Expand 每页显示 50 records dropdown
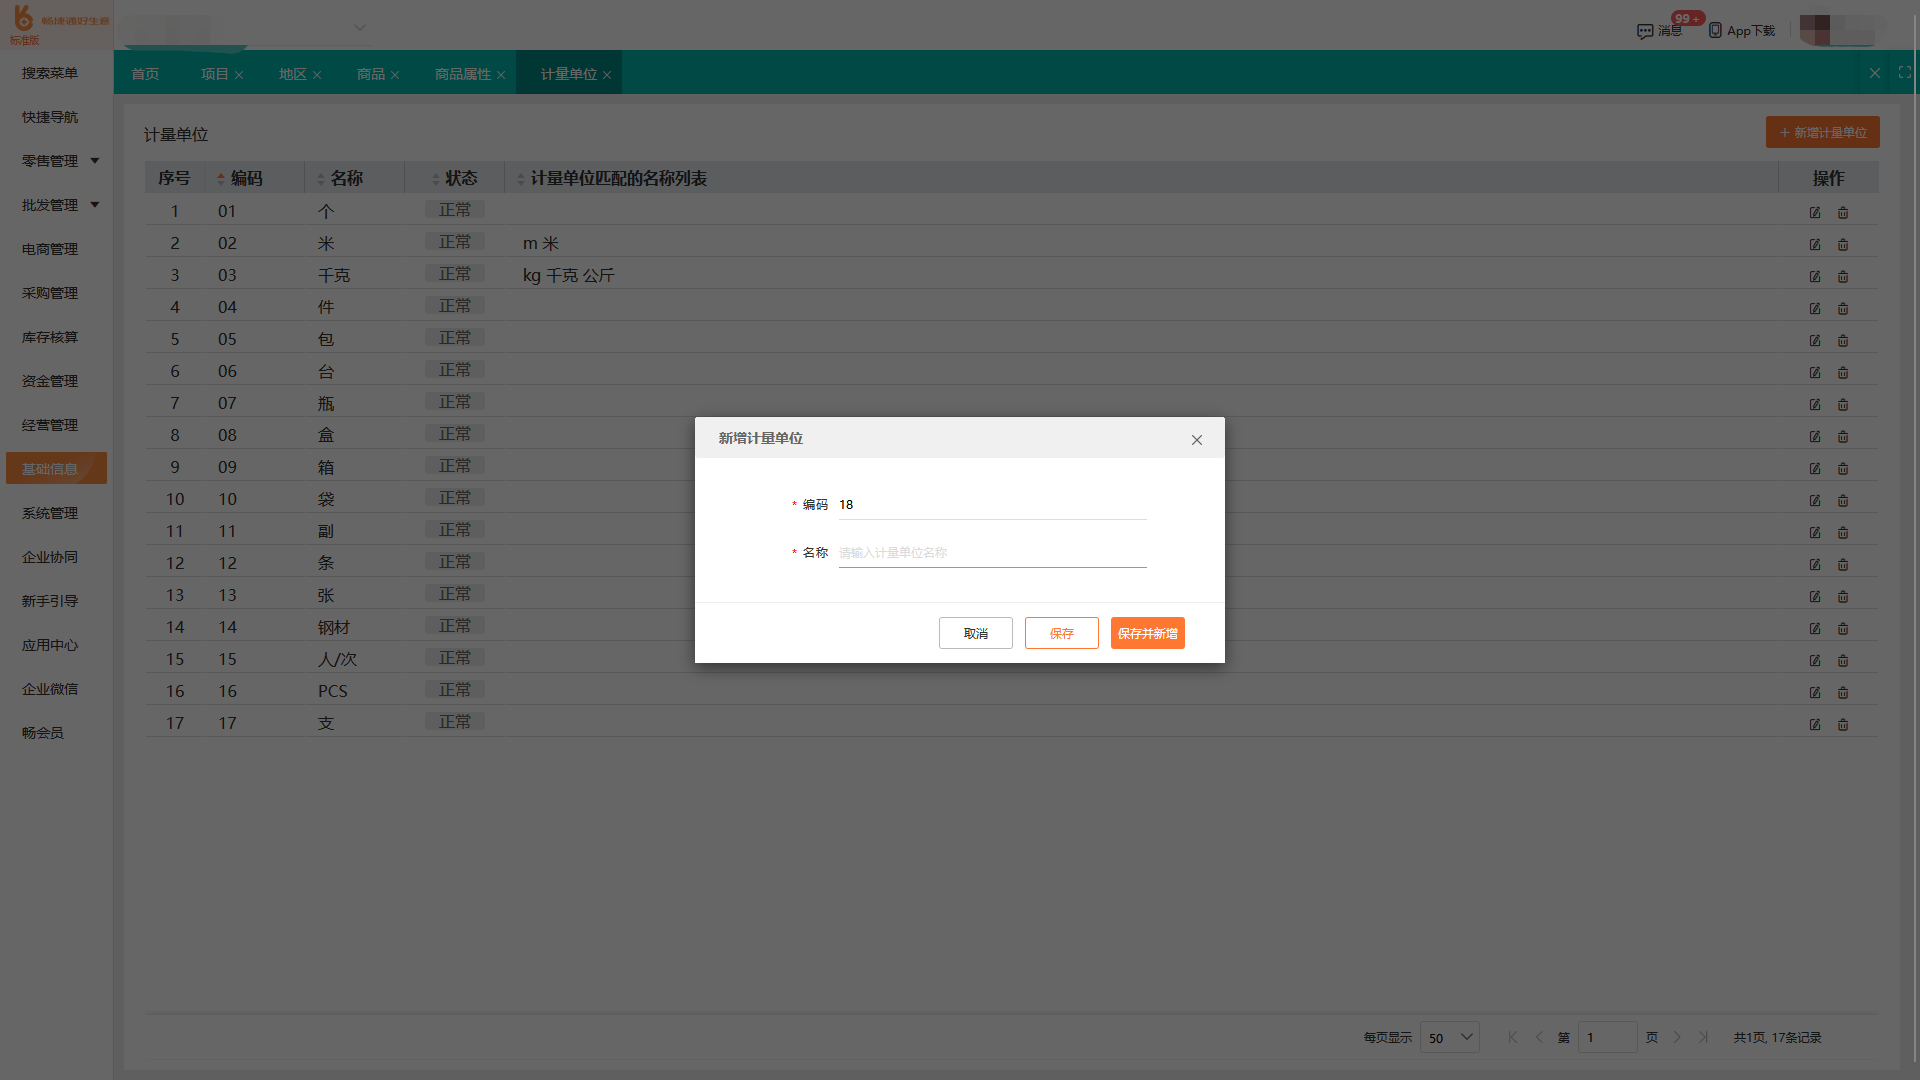 pyautogui.click(x=1449, y=1036)
